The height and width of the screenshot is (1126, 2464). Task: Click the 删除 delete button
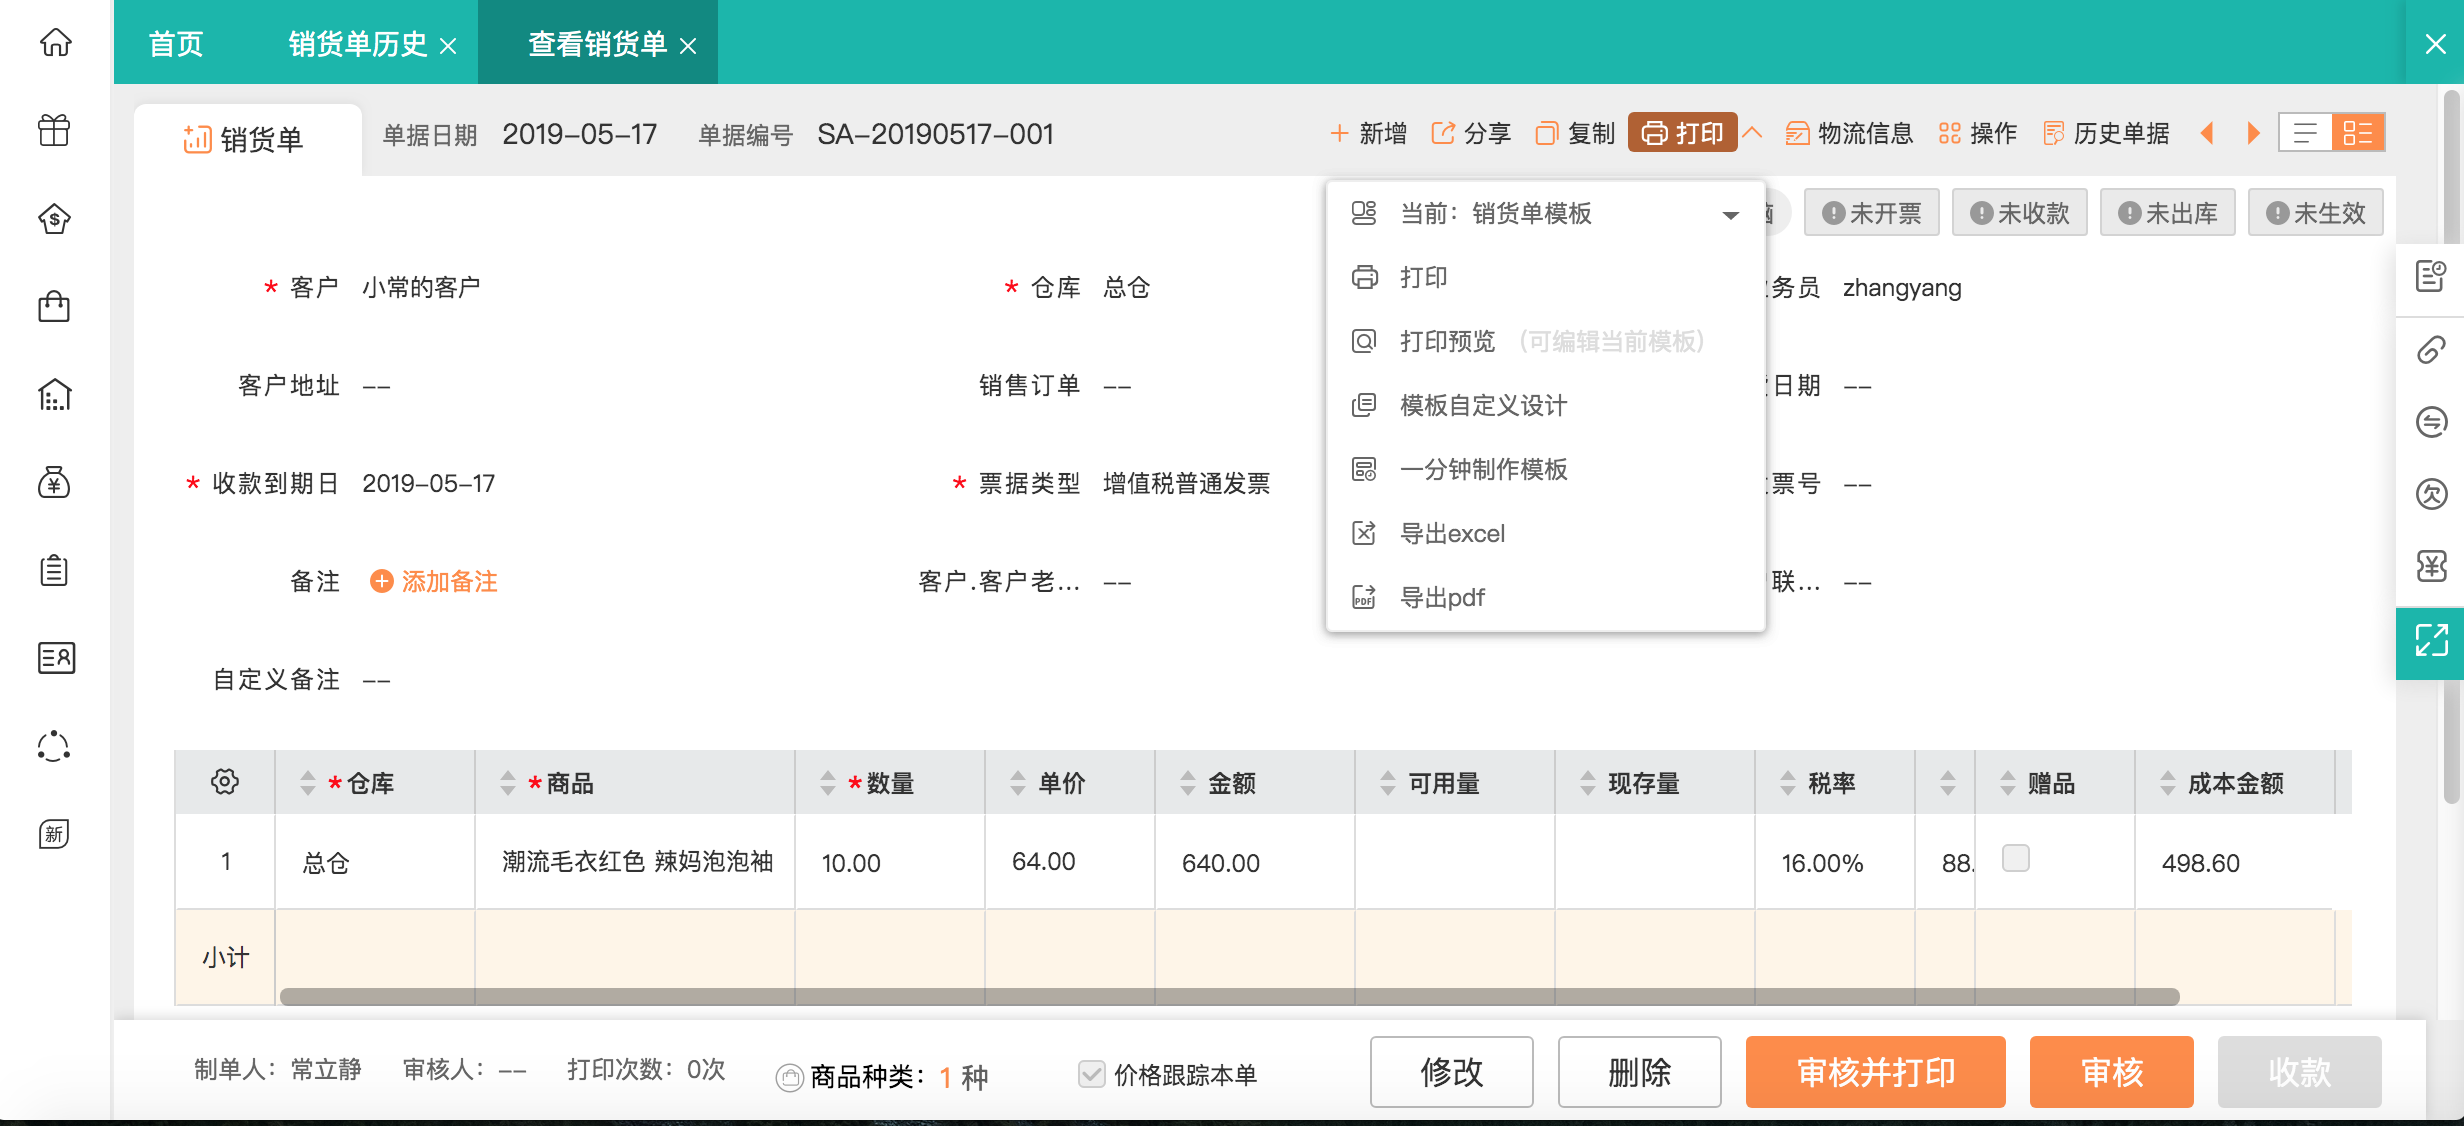pos(1634,1074)
